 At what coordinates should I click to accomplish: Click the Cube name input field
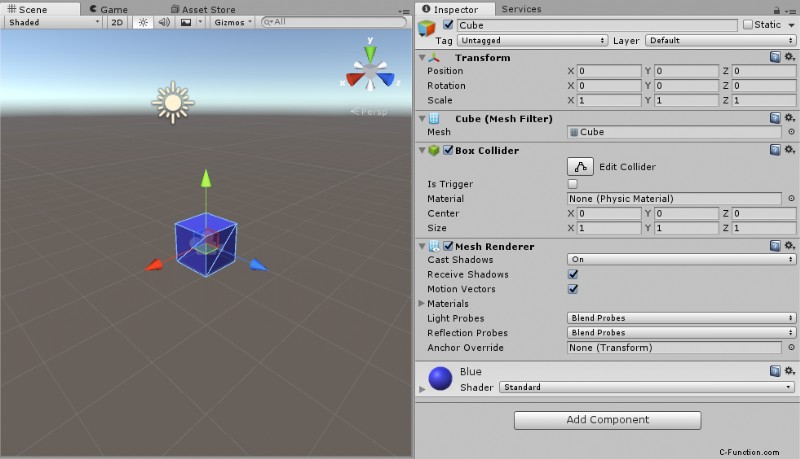[596, 25]
